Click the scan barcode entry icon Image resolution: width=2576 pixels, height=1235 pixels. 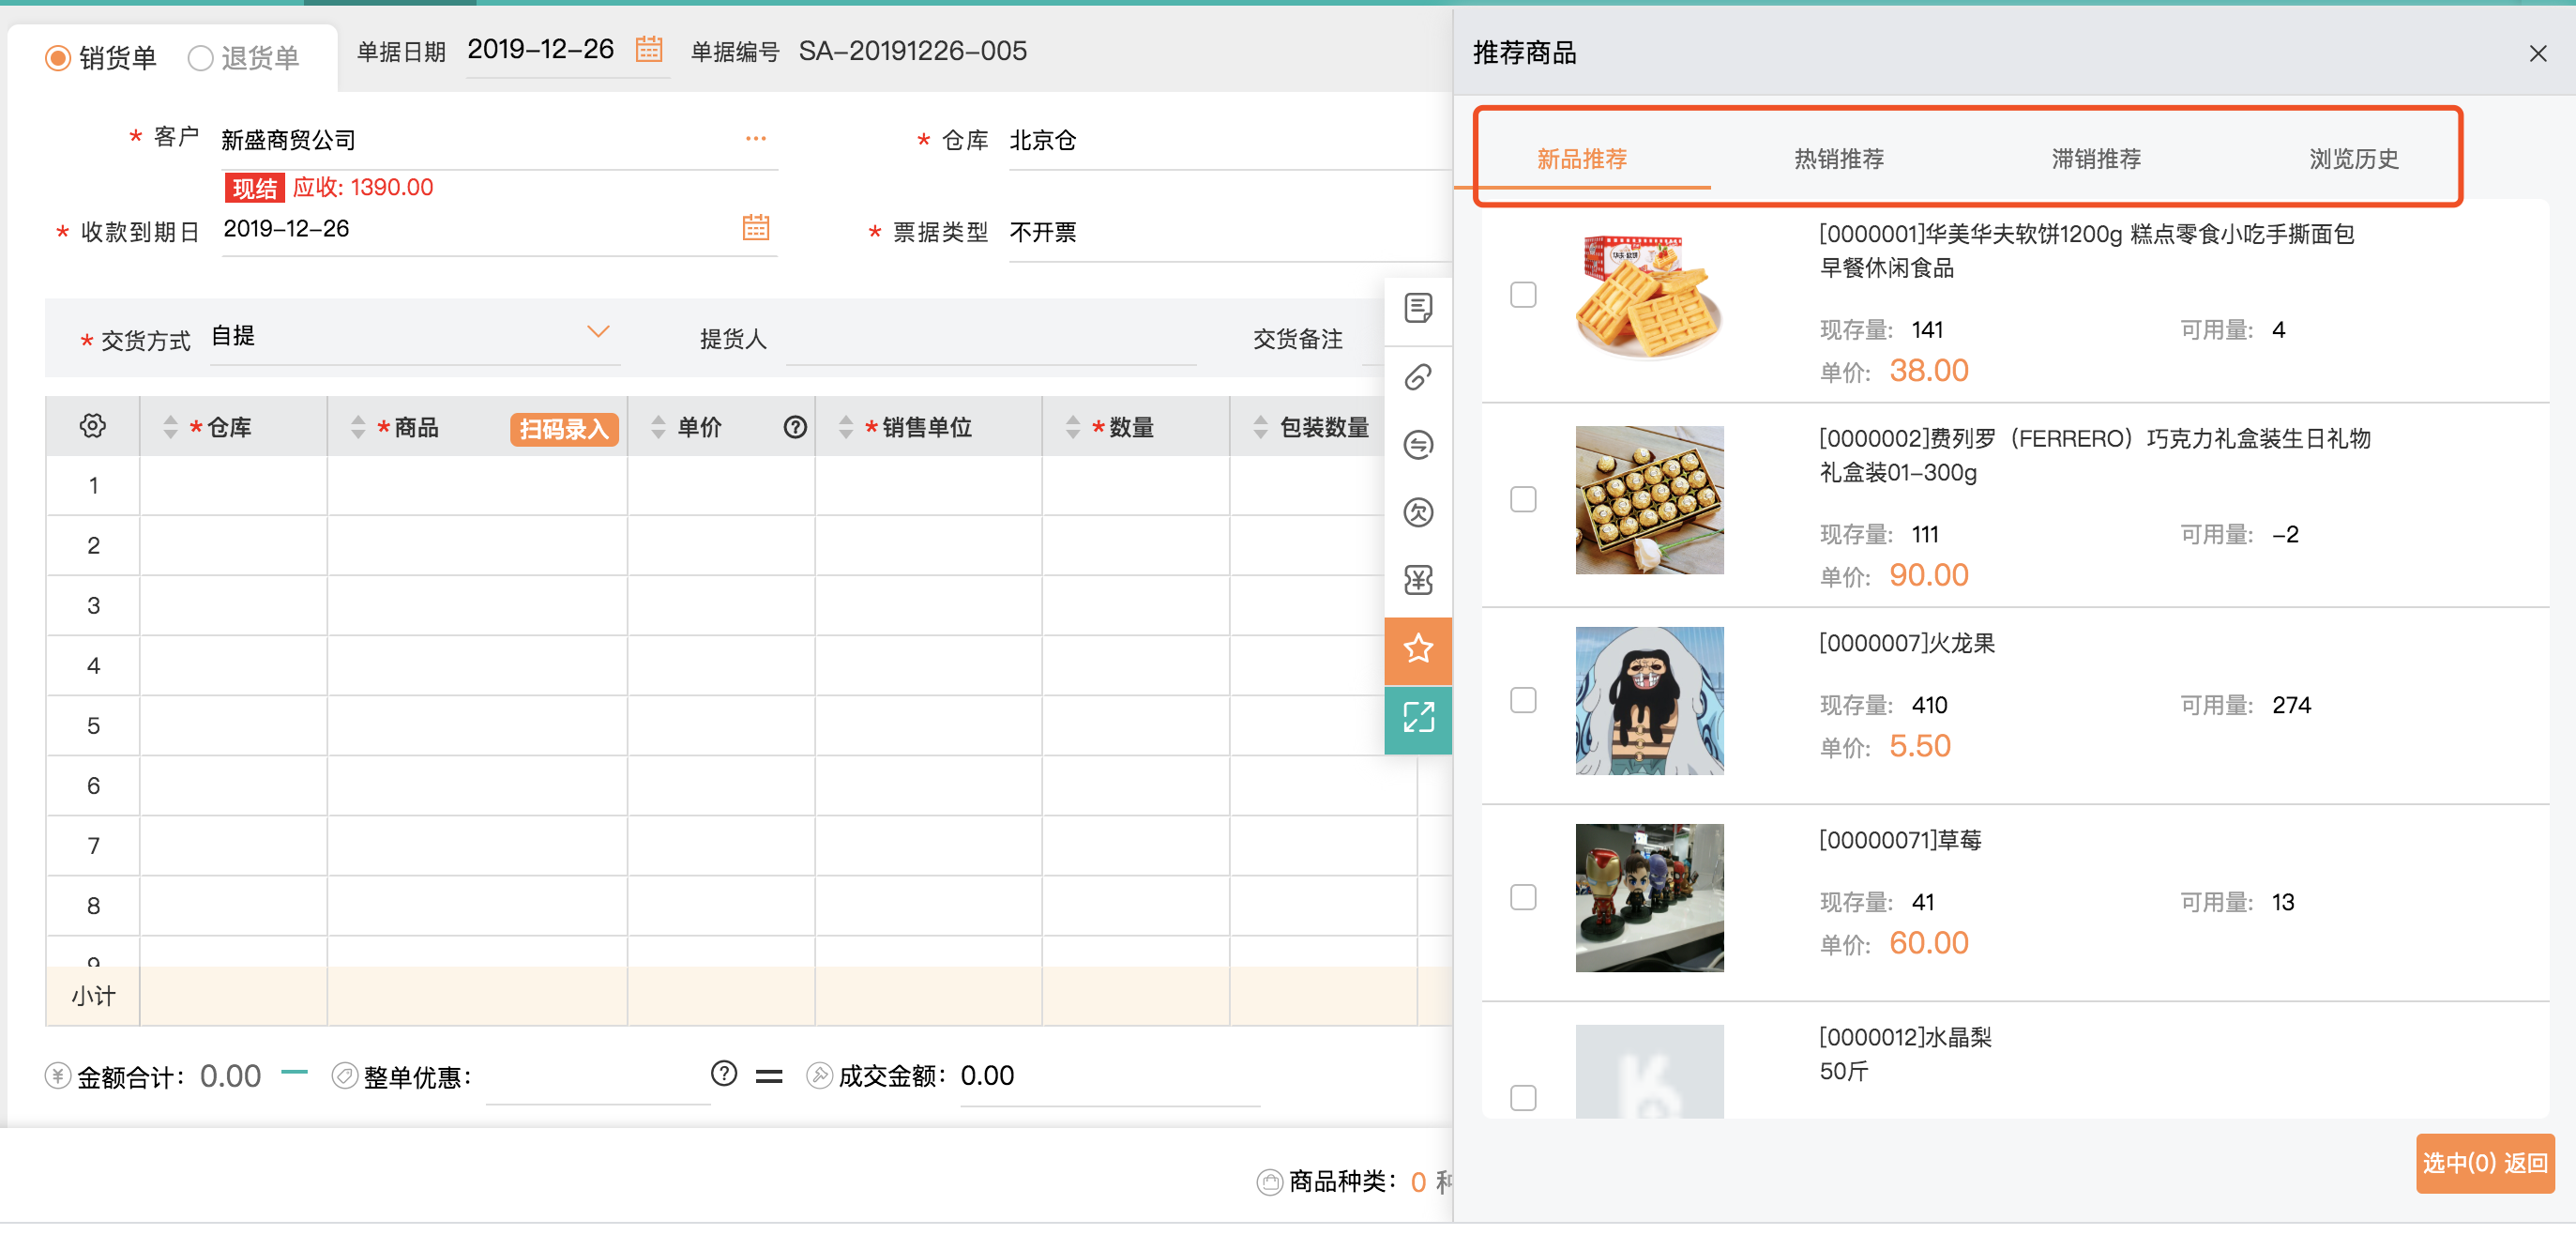(567, 431)
